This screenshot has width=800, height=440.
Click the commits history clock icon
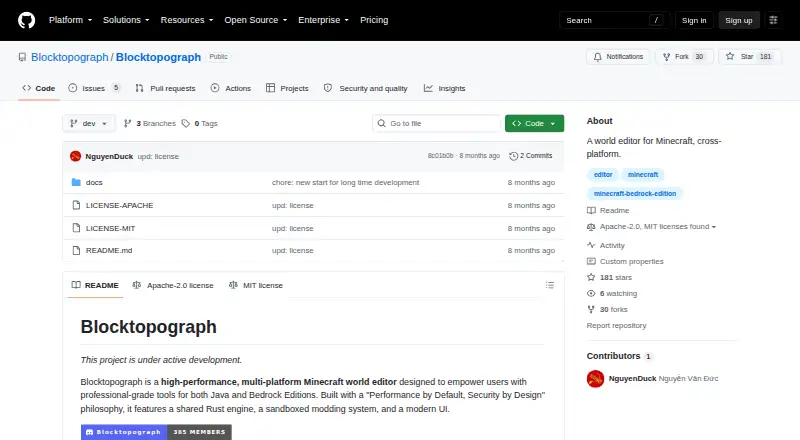(513, 156)
